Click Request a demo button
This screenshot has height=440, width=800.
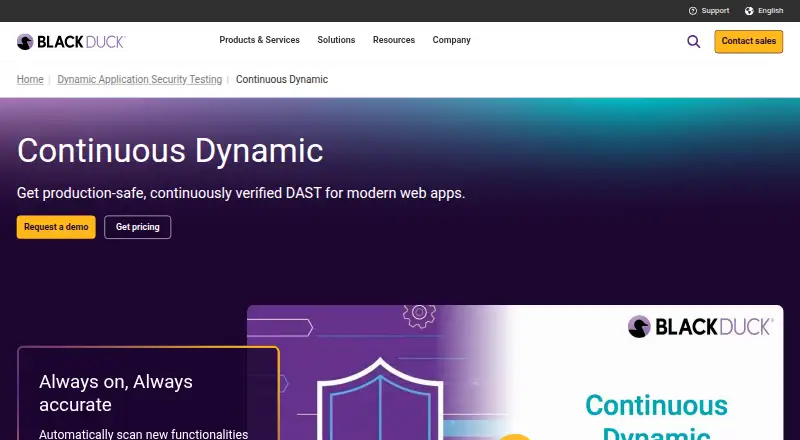click(x=56, y=227)
